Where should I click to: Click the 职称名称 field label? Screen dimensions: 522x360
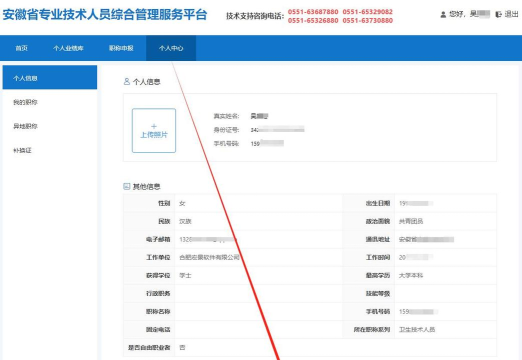[x=158, y=311]
